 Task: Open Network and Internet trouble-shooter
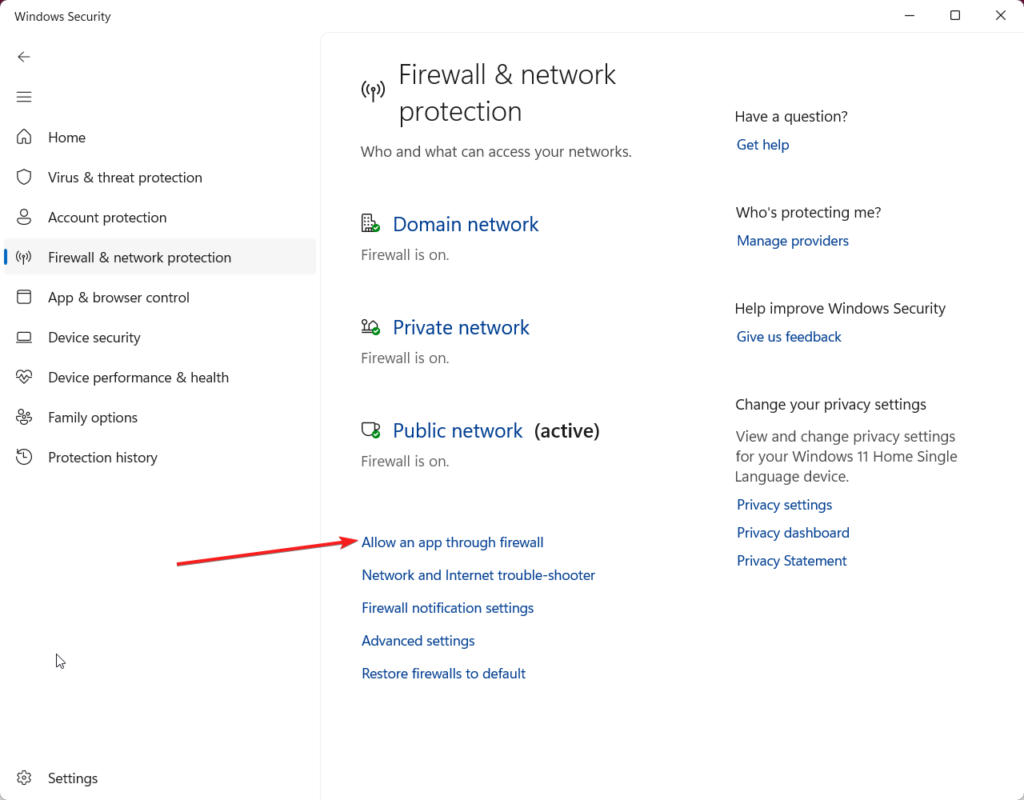pyautogui.click(x=479, y=575)
